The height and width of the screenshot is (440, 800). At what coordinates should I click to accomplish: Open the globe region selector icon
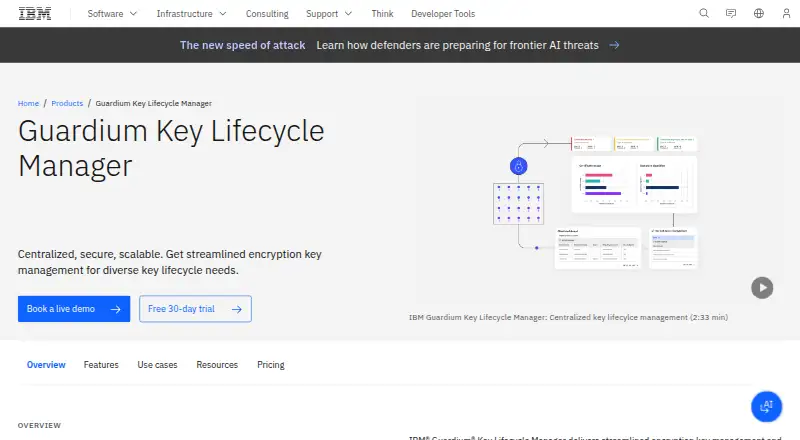click(759, 13)
